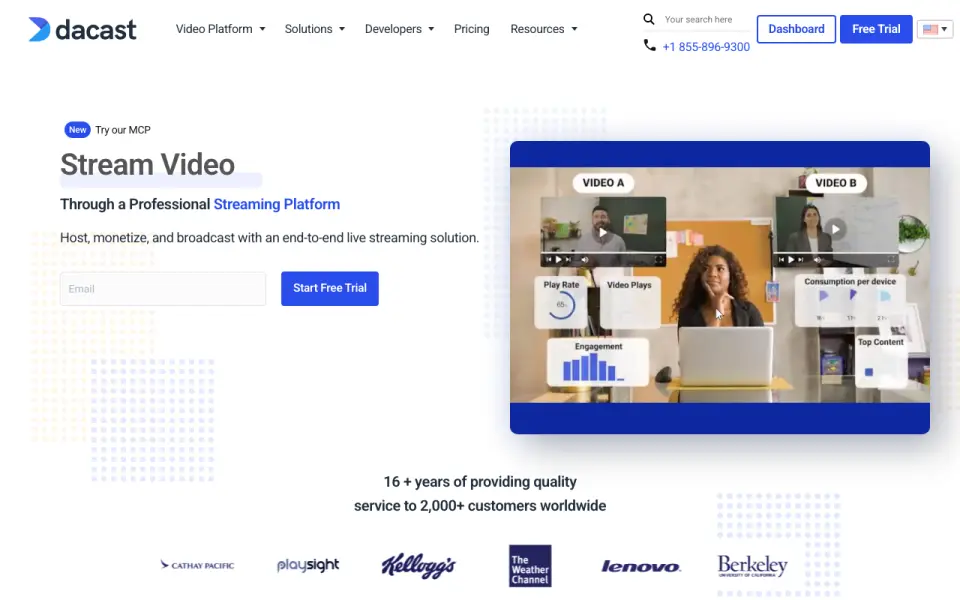
Task: Click the Berkeley logo
Action: (752, 566)
